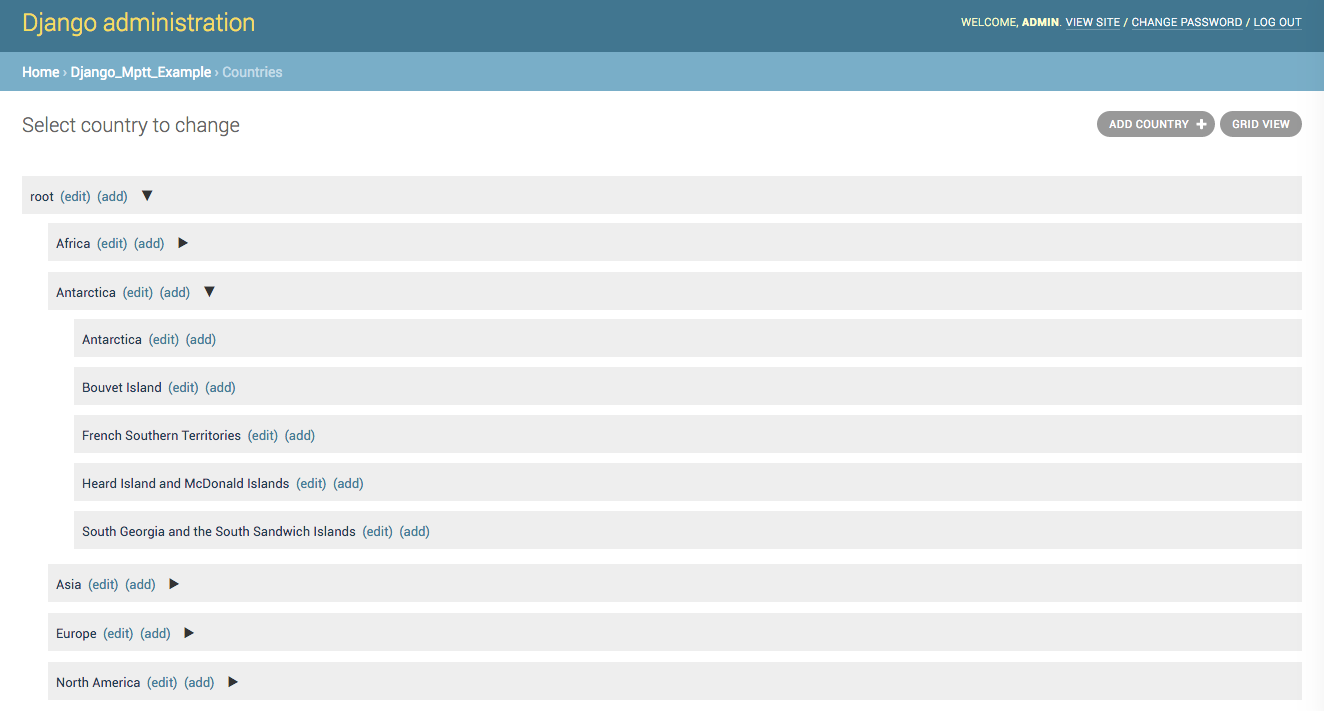
Task: Add a child under Africa
Action: 149,243
